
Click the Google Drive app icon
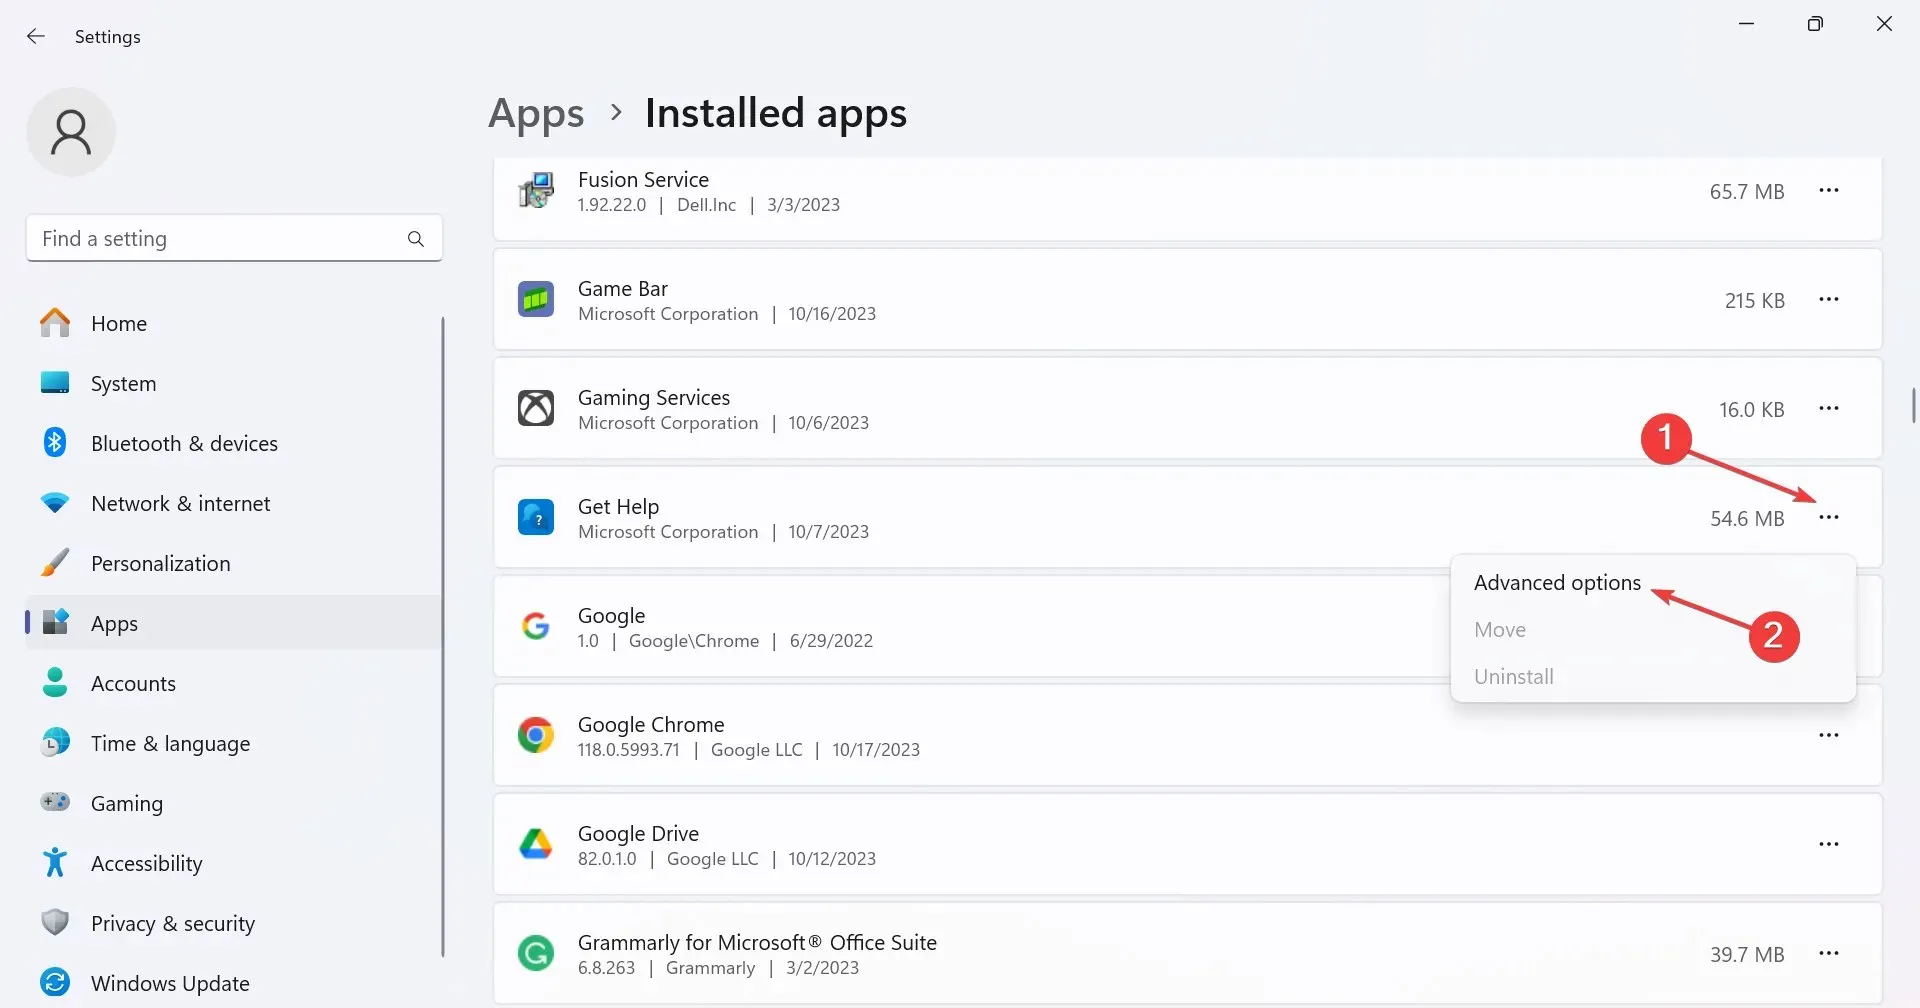click(x=536, y=844)
